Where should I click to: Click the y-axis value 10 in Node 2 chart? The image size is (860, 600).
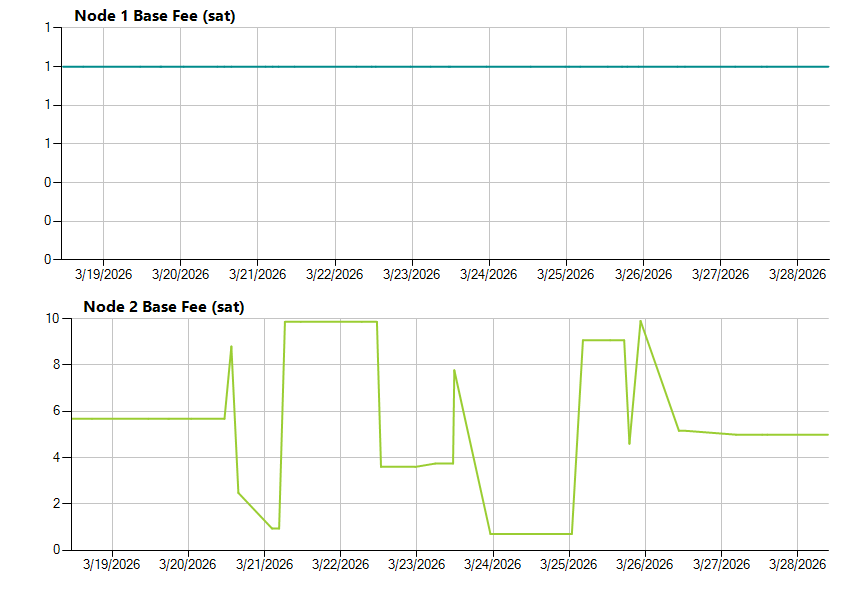(52, 319)
